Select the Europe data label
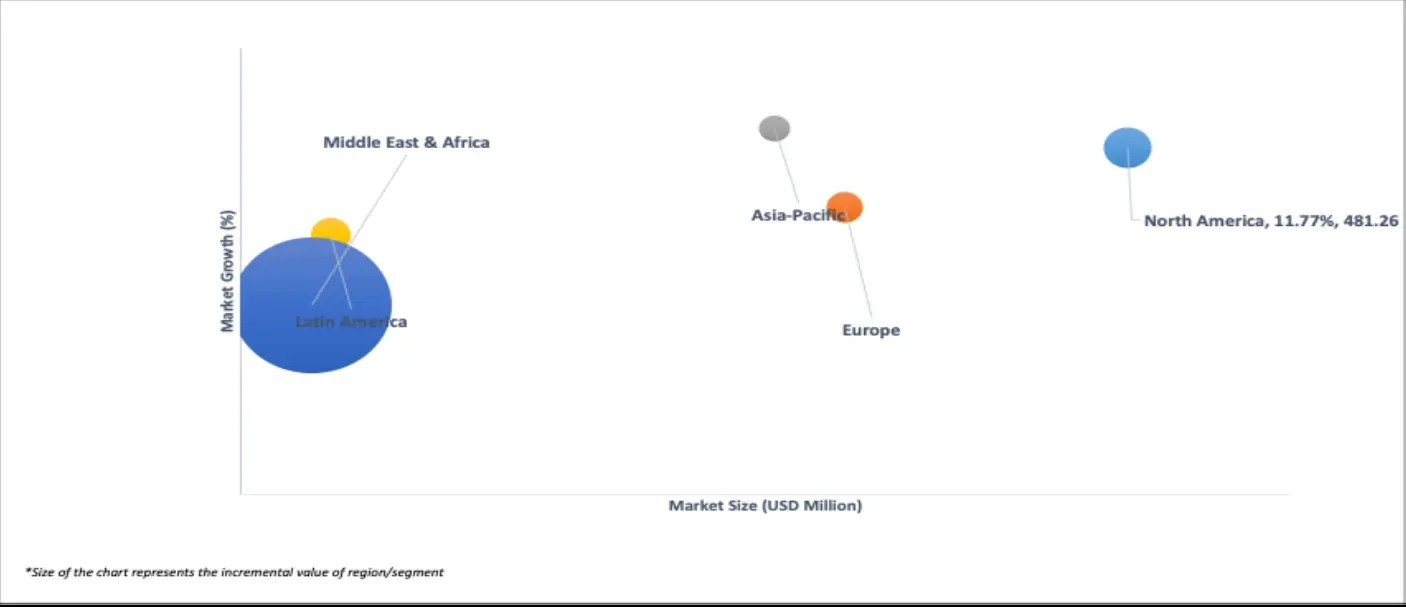This screenshot has width=1406, height=607. point(871,330)
